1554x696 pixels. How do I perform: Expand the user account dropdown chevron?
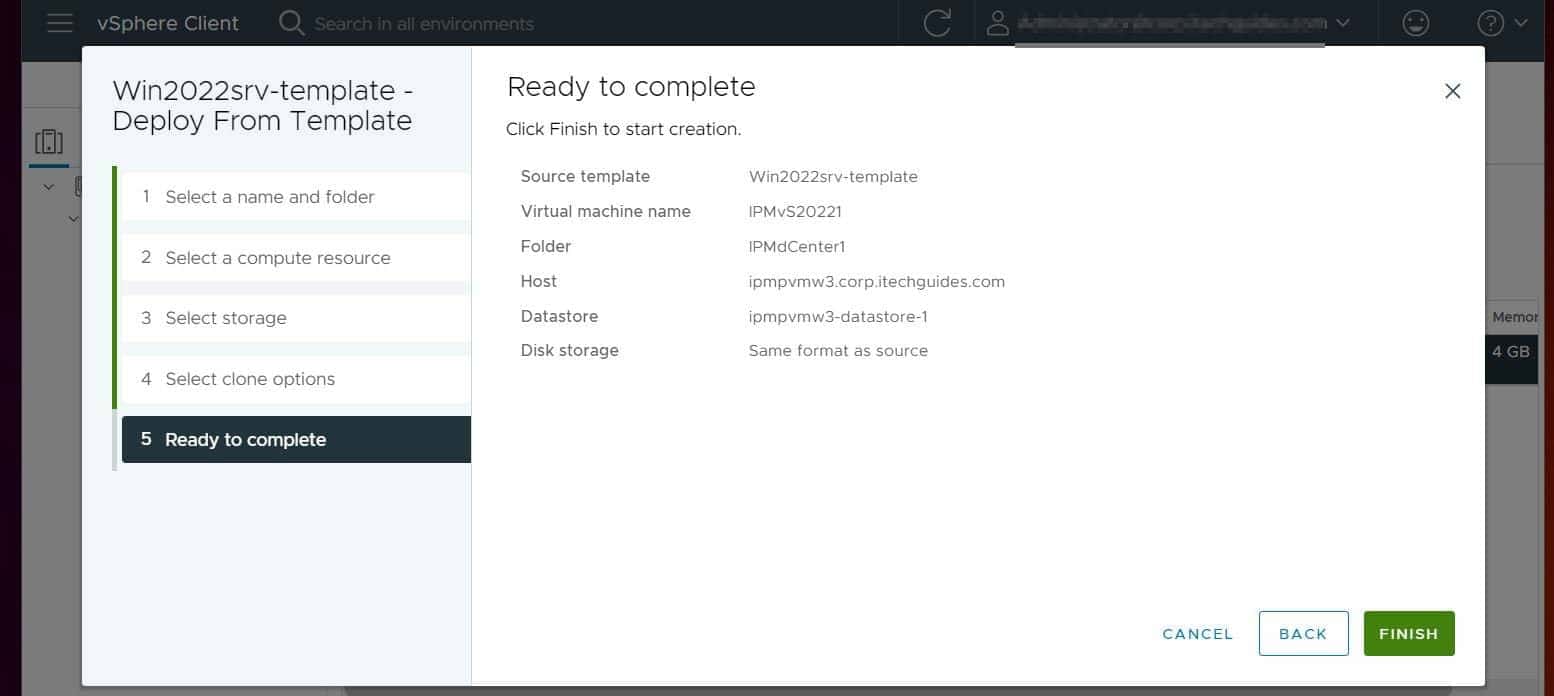1342,23
